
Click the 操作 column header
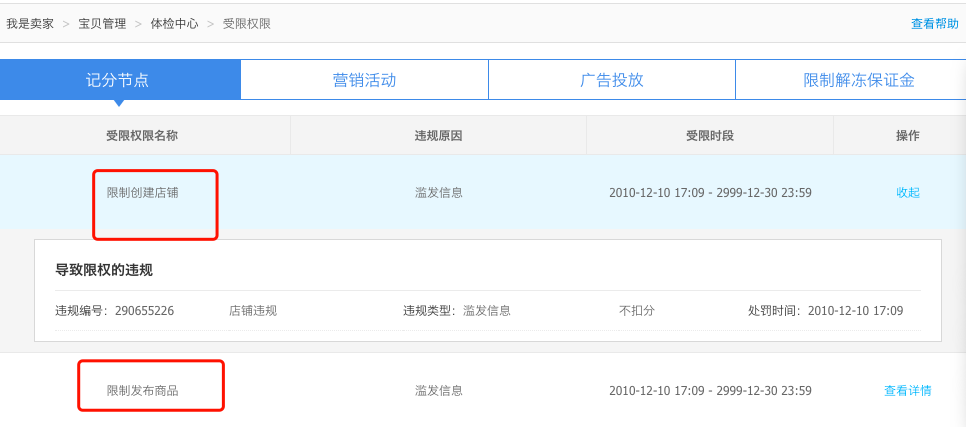(907, 135)
